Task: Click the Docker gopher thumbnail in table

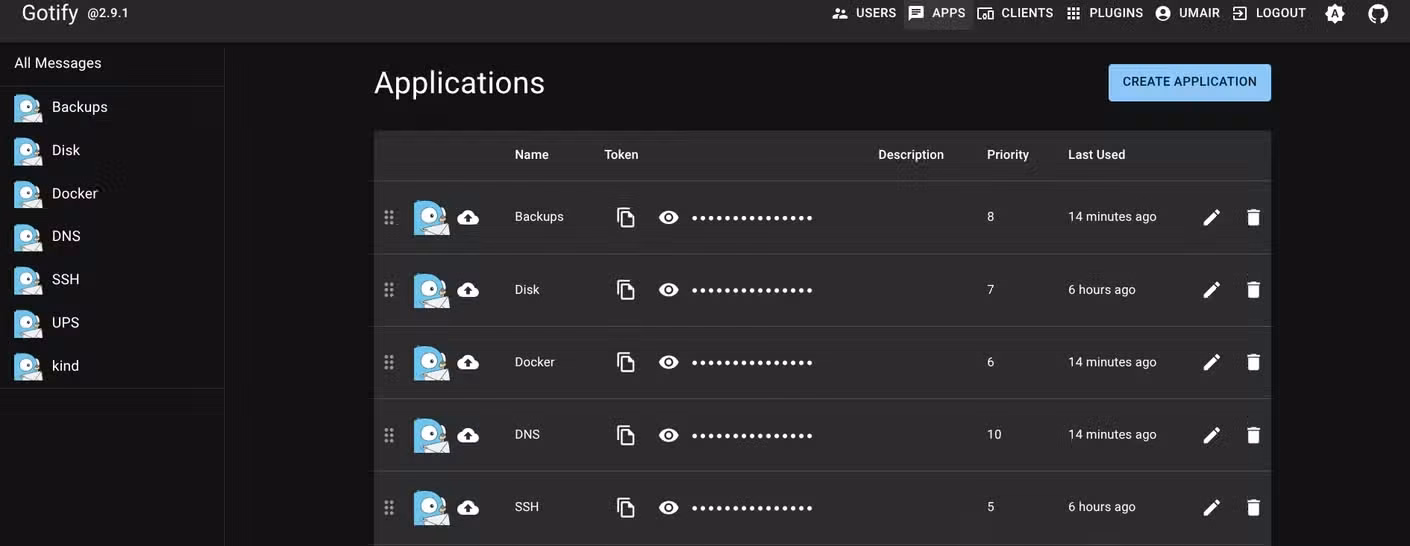Action: [x=431, y=363]
